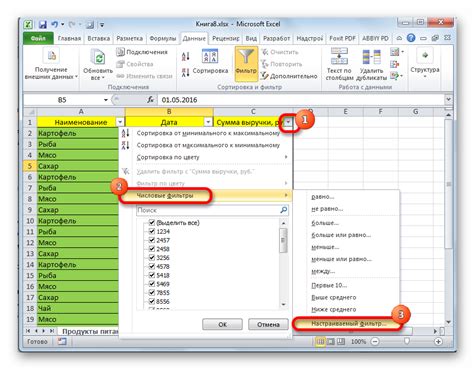
Task: Toggle the (Выделить все) checkbox
Action: click(152, 223)
